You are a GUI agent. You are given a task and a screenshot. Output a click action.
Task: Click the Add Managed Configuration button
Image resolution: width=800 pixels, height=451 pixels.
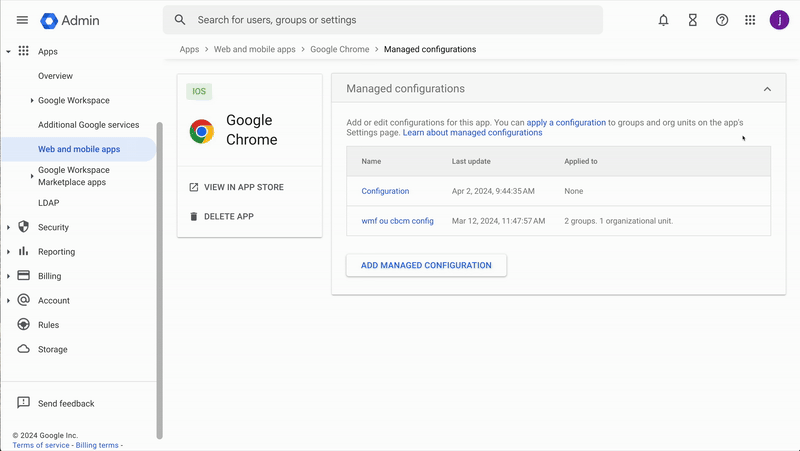click(426, 265)
